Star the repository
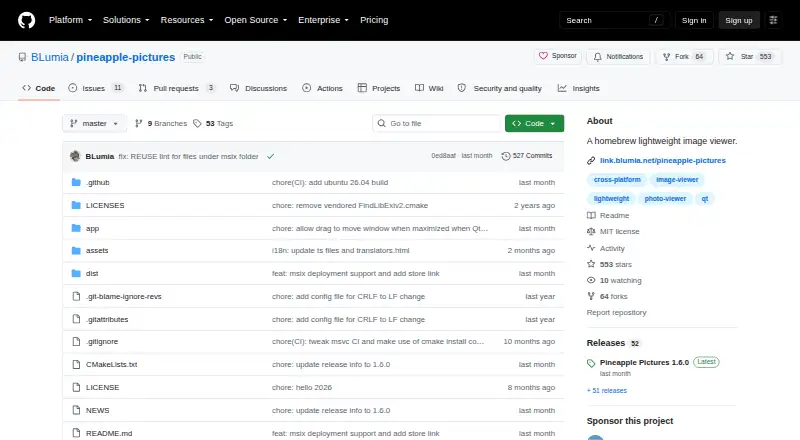Screen dimensions: 800x440 click(748, 57)
